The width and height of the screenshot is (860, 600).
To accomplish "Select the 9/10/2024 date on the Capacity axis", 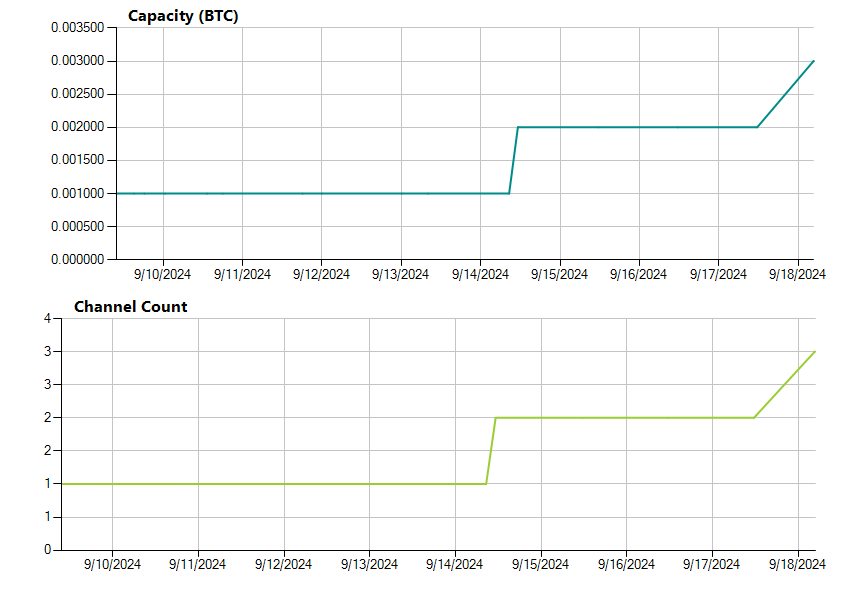I will [x=162, y=274].
